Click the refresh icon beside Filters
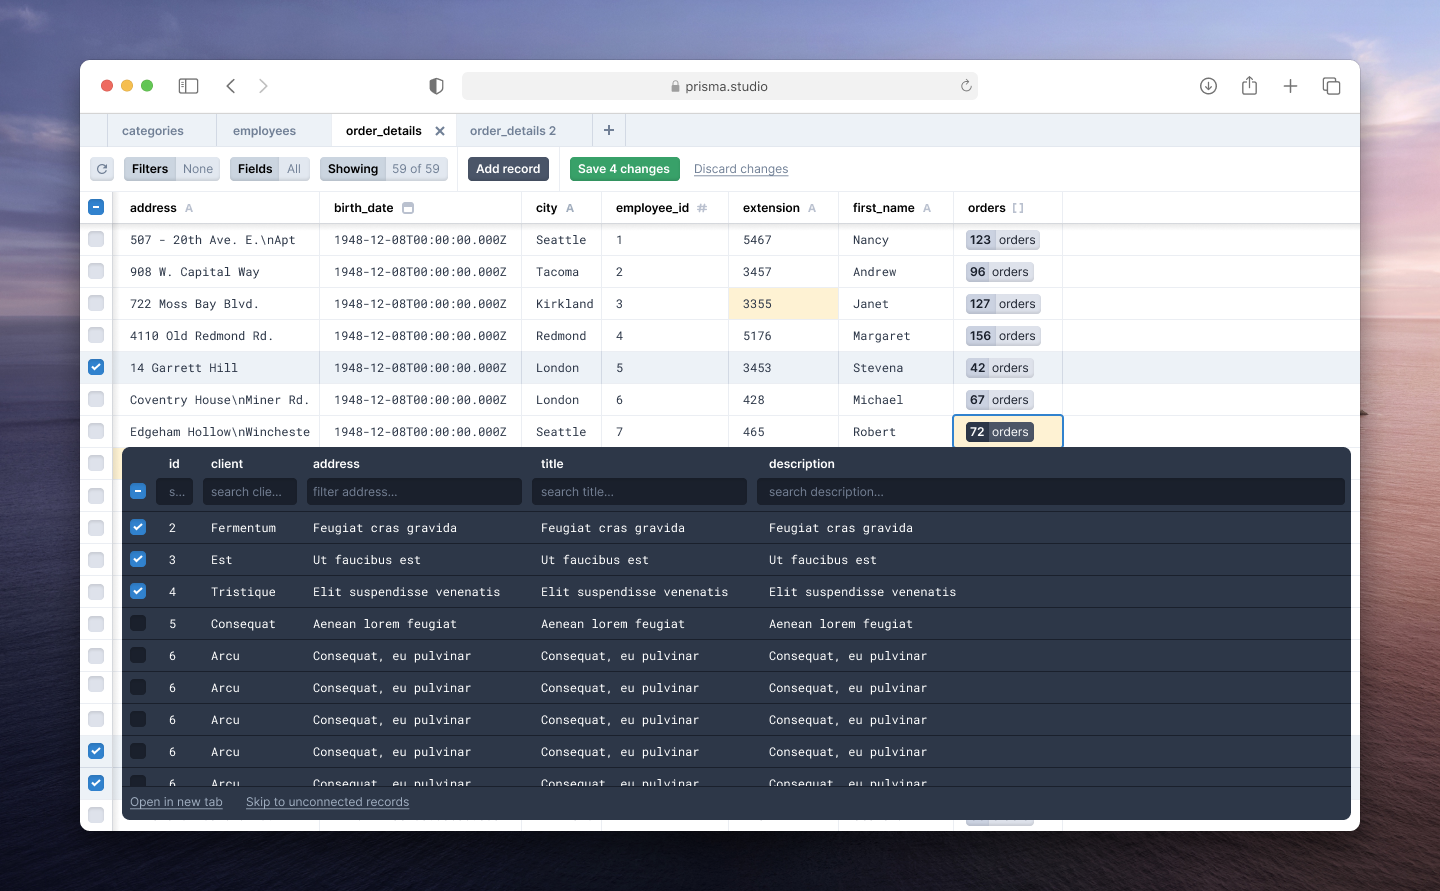 pyautogui.click(x=102, y=169)
